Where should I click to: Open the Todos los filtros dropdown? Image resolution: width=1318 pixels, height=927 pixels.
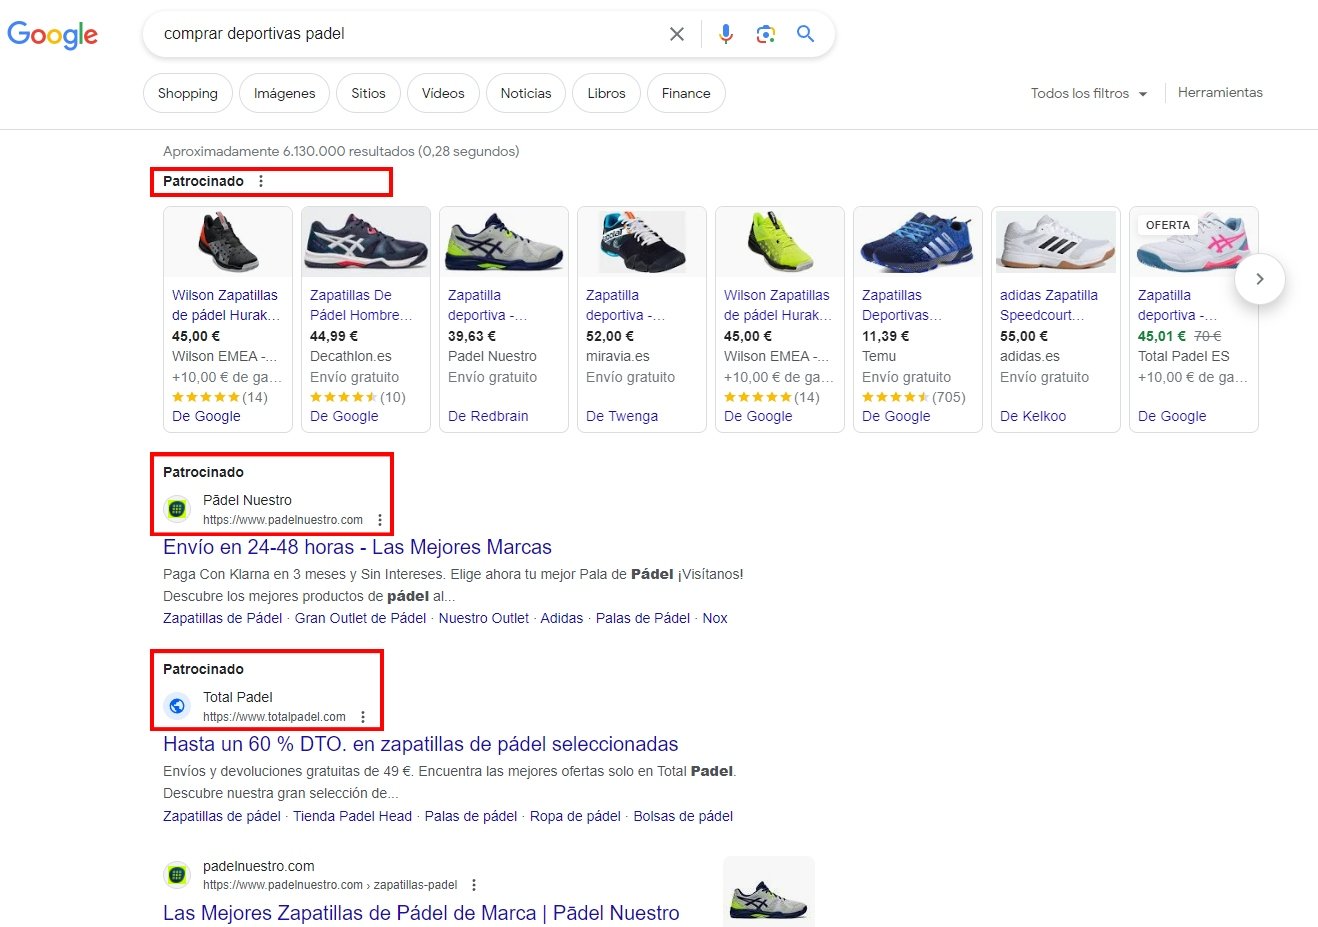1088,92
